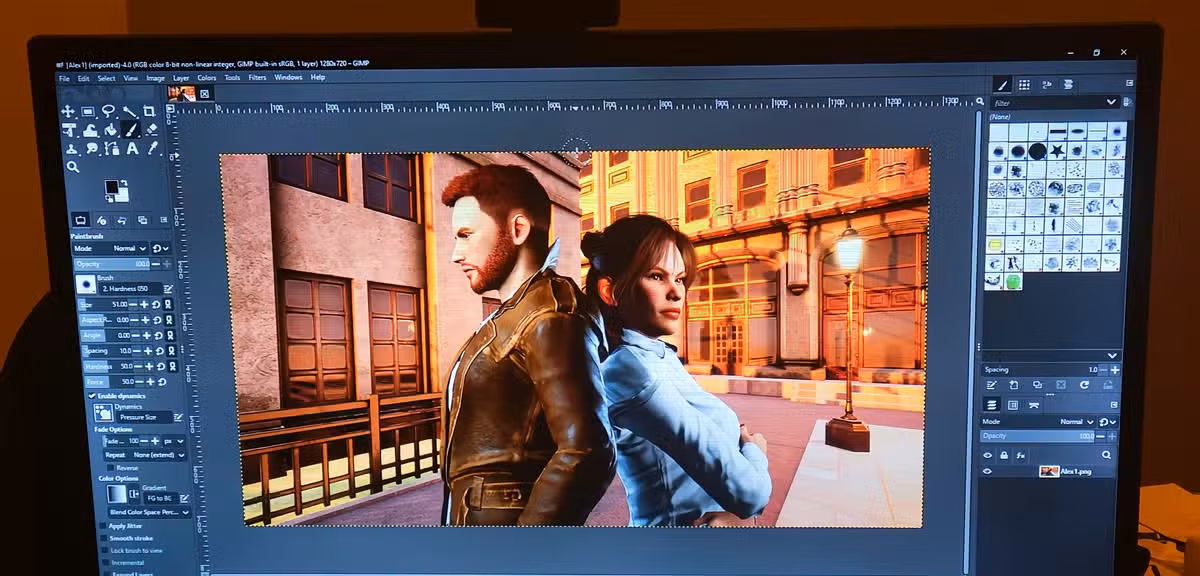Viewport: 1200px width, 576px height.
Task: Open the paintbrush Mode dropdown
Action: [110, 248]
